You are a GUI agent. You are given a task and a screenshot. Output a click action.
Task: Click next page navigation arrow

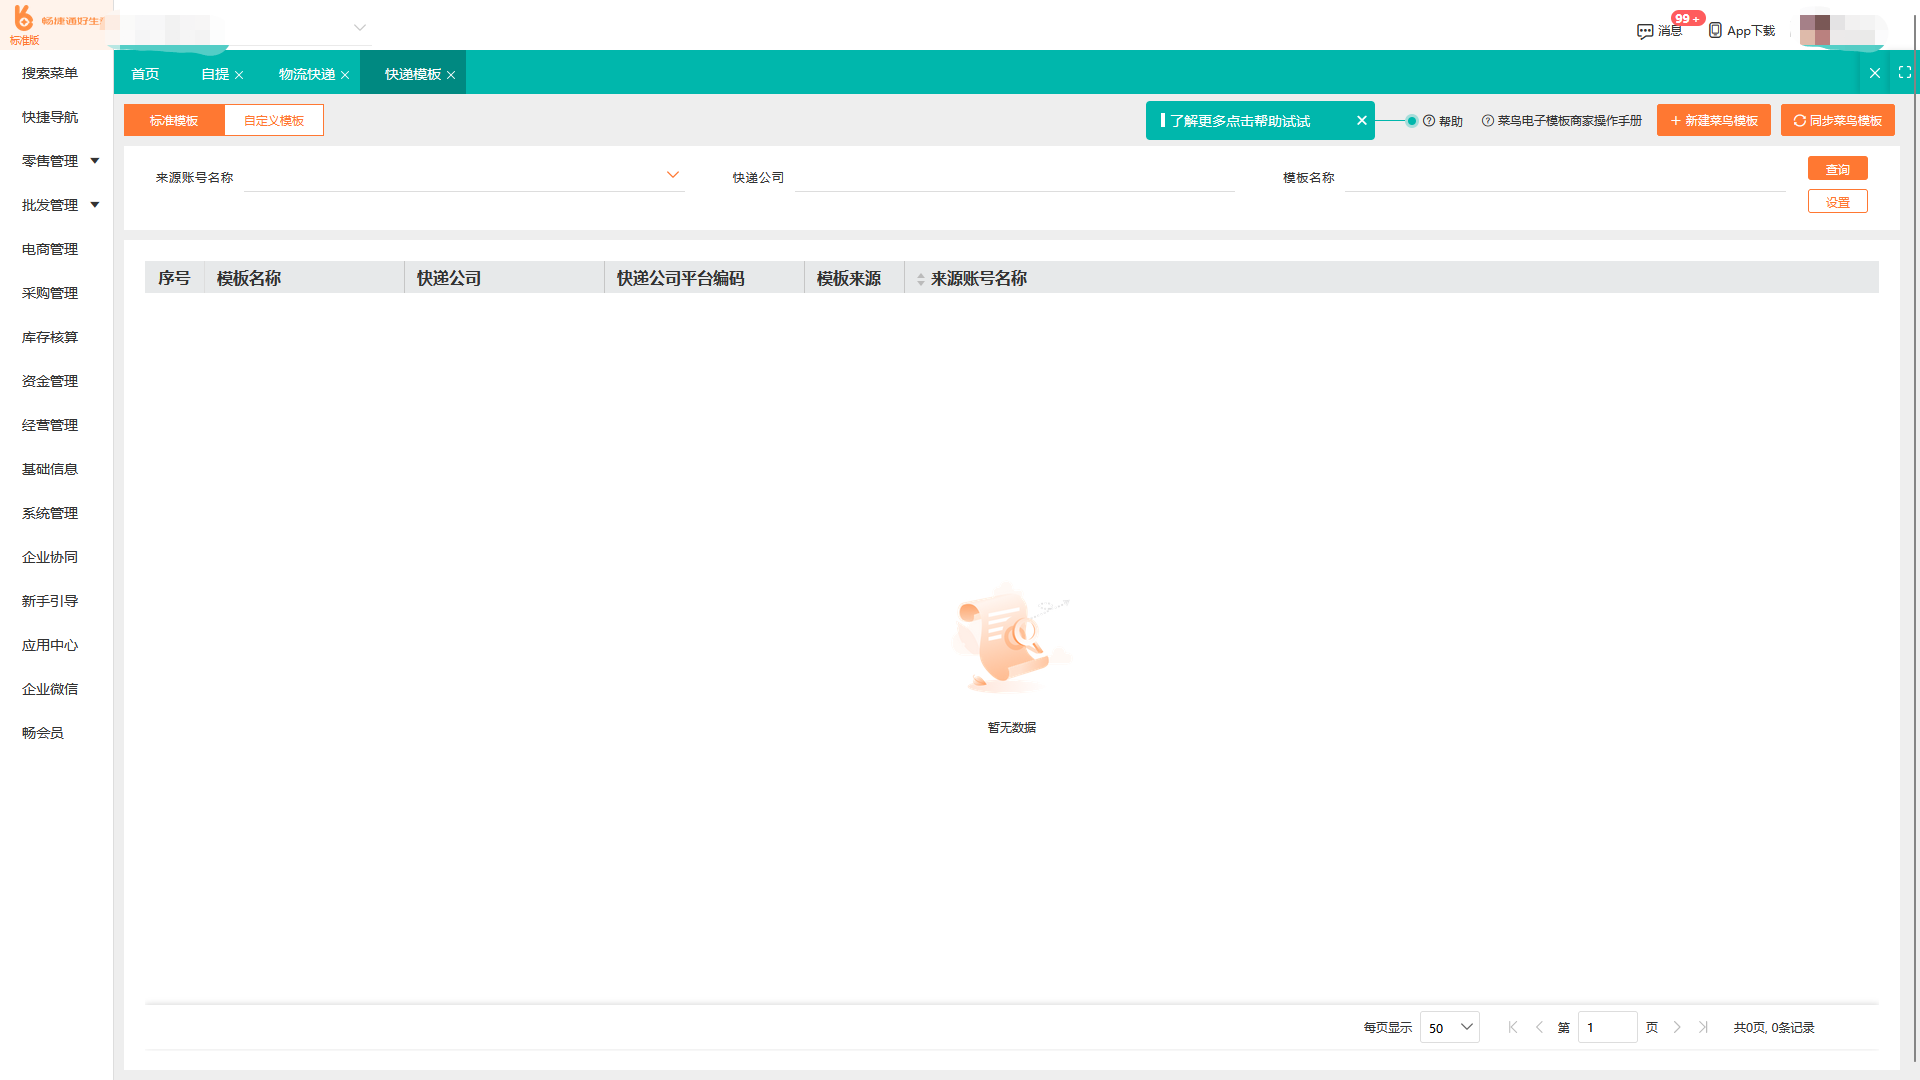pyautogui.click(x=1677, y=1027)
